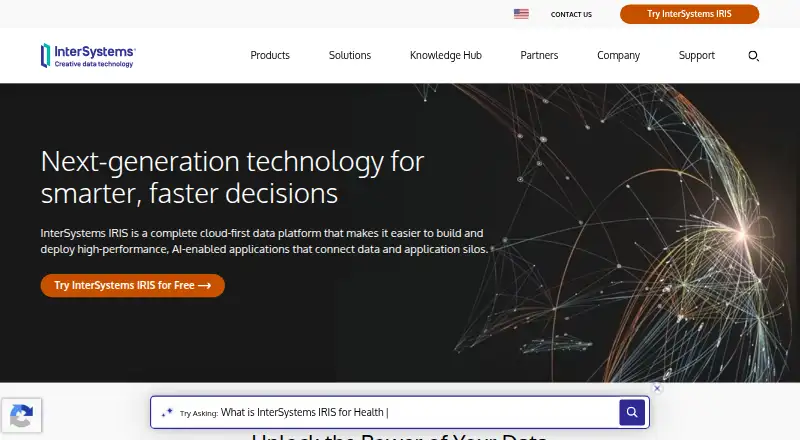This screenshot has width=800, height=440.
Task: Click the headline Next-generation technology text
Action: coord(232,177)
